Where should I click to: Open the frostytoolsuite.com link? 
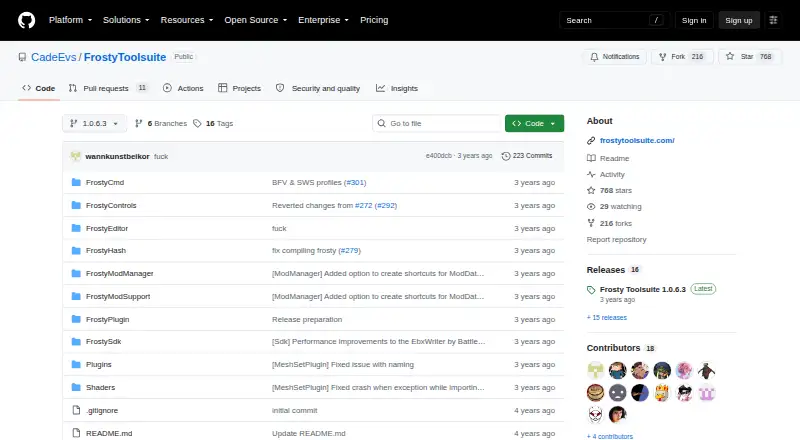pos(637,140)
